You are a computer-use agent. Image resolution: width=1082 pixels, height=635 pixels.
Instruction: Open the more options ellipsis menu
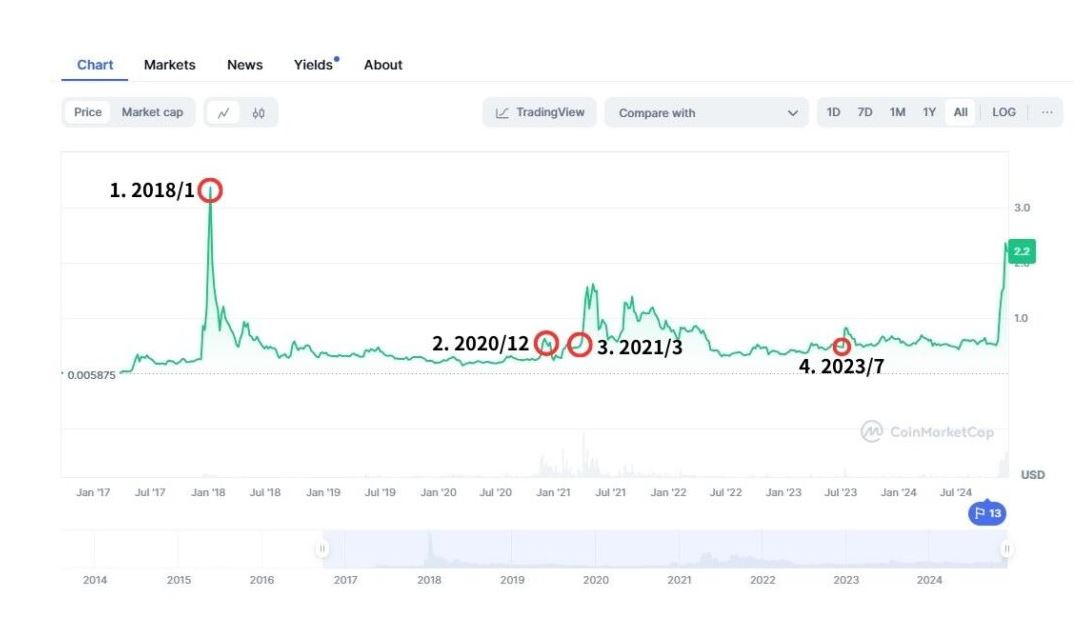(1047, 112)
